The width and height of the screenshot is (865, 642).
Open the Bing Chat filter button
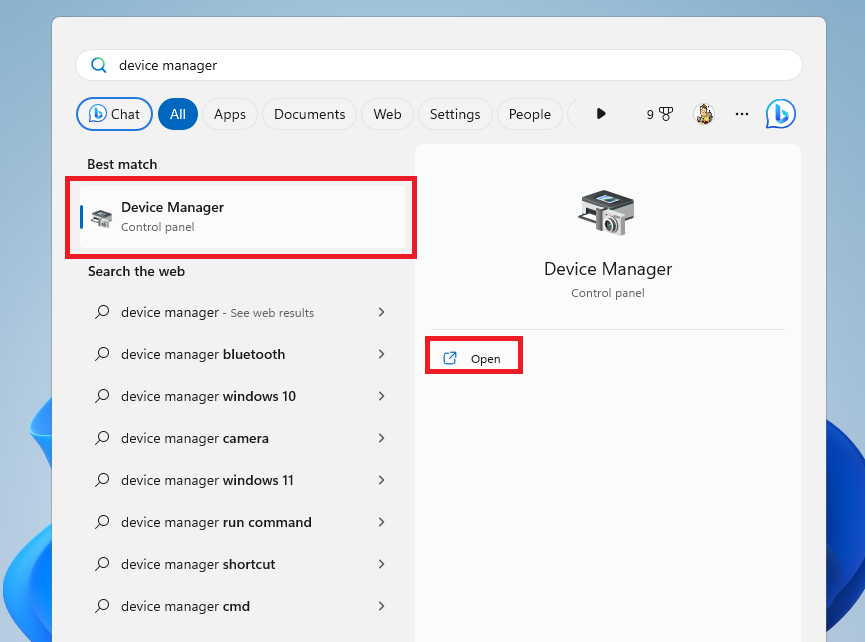[x=114, y=114]
